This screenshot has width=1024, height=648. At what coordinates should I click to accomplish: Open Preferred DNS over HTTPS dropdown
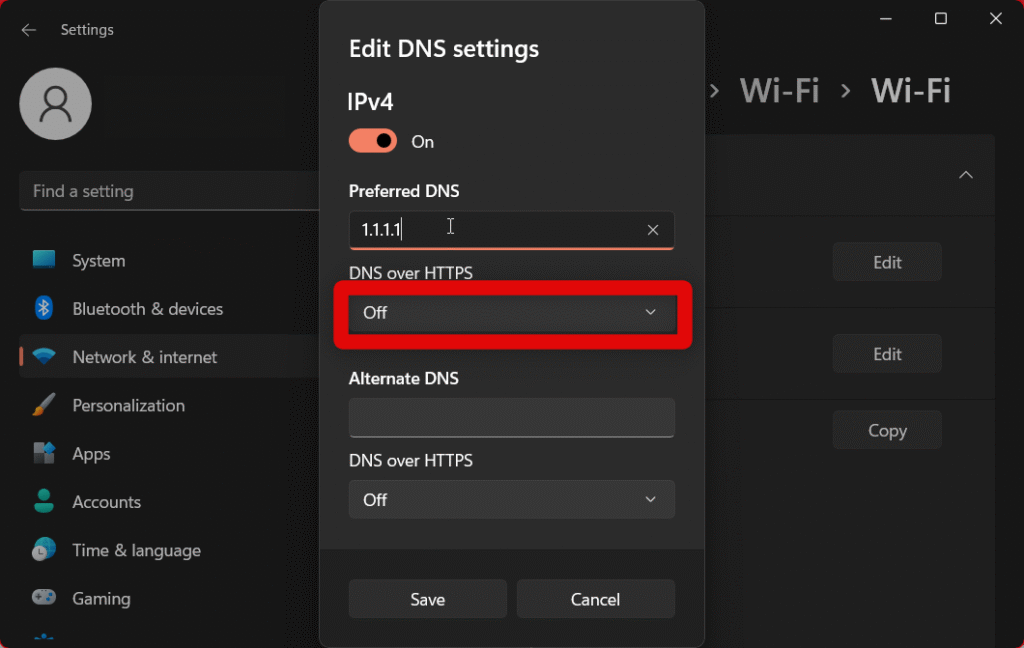coord(511,313)
